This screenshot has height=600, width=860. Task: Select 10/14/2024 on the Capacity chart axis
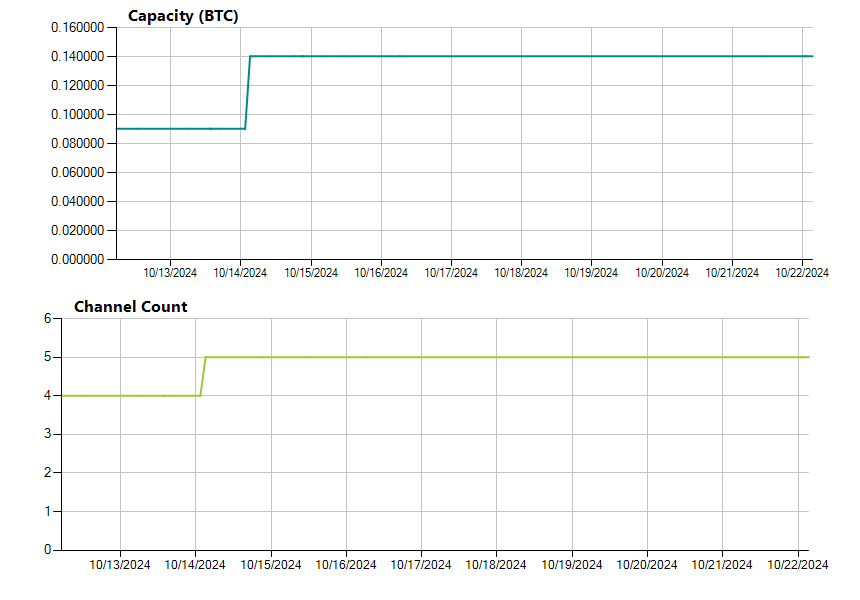pyautogui.click(x=240, y=272)
